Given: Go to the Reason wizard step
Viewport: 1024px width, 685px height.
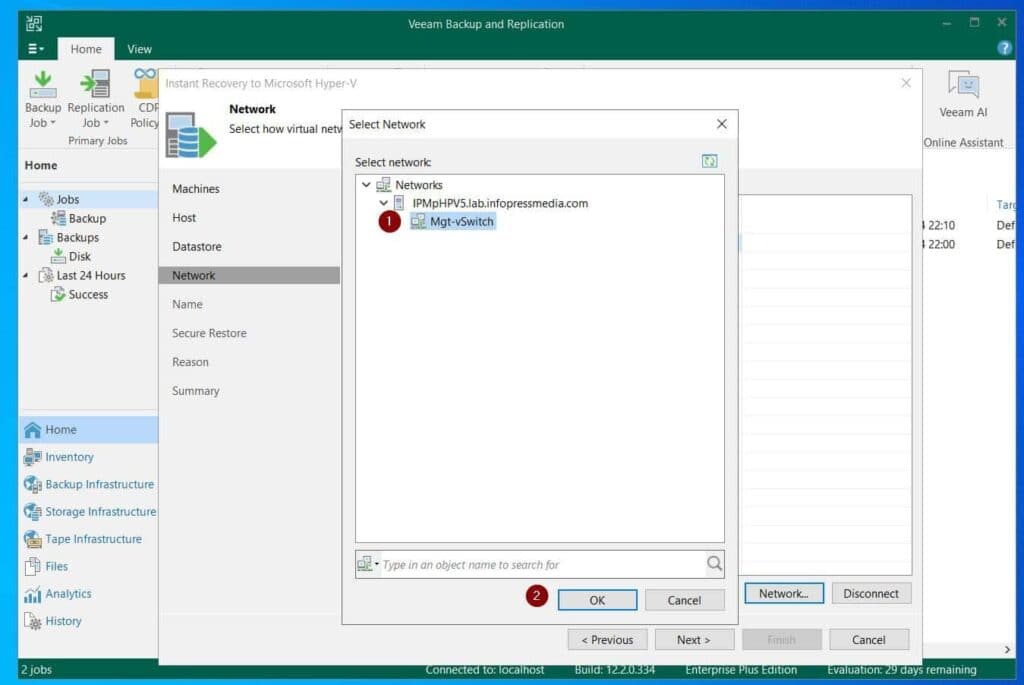Looking at the screenshot, I should (190, 362).
